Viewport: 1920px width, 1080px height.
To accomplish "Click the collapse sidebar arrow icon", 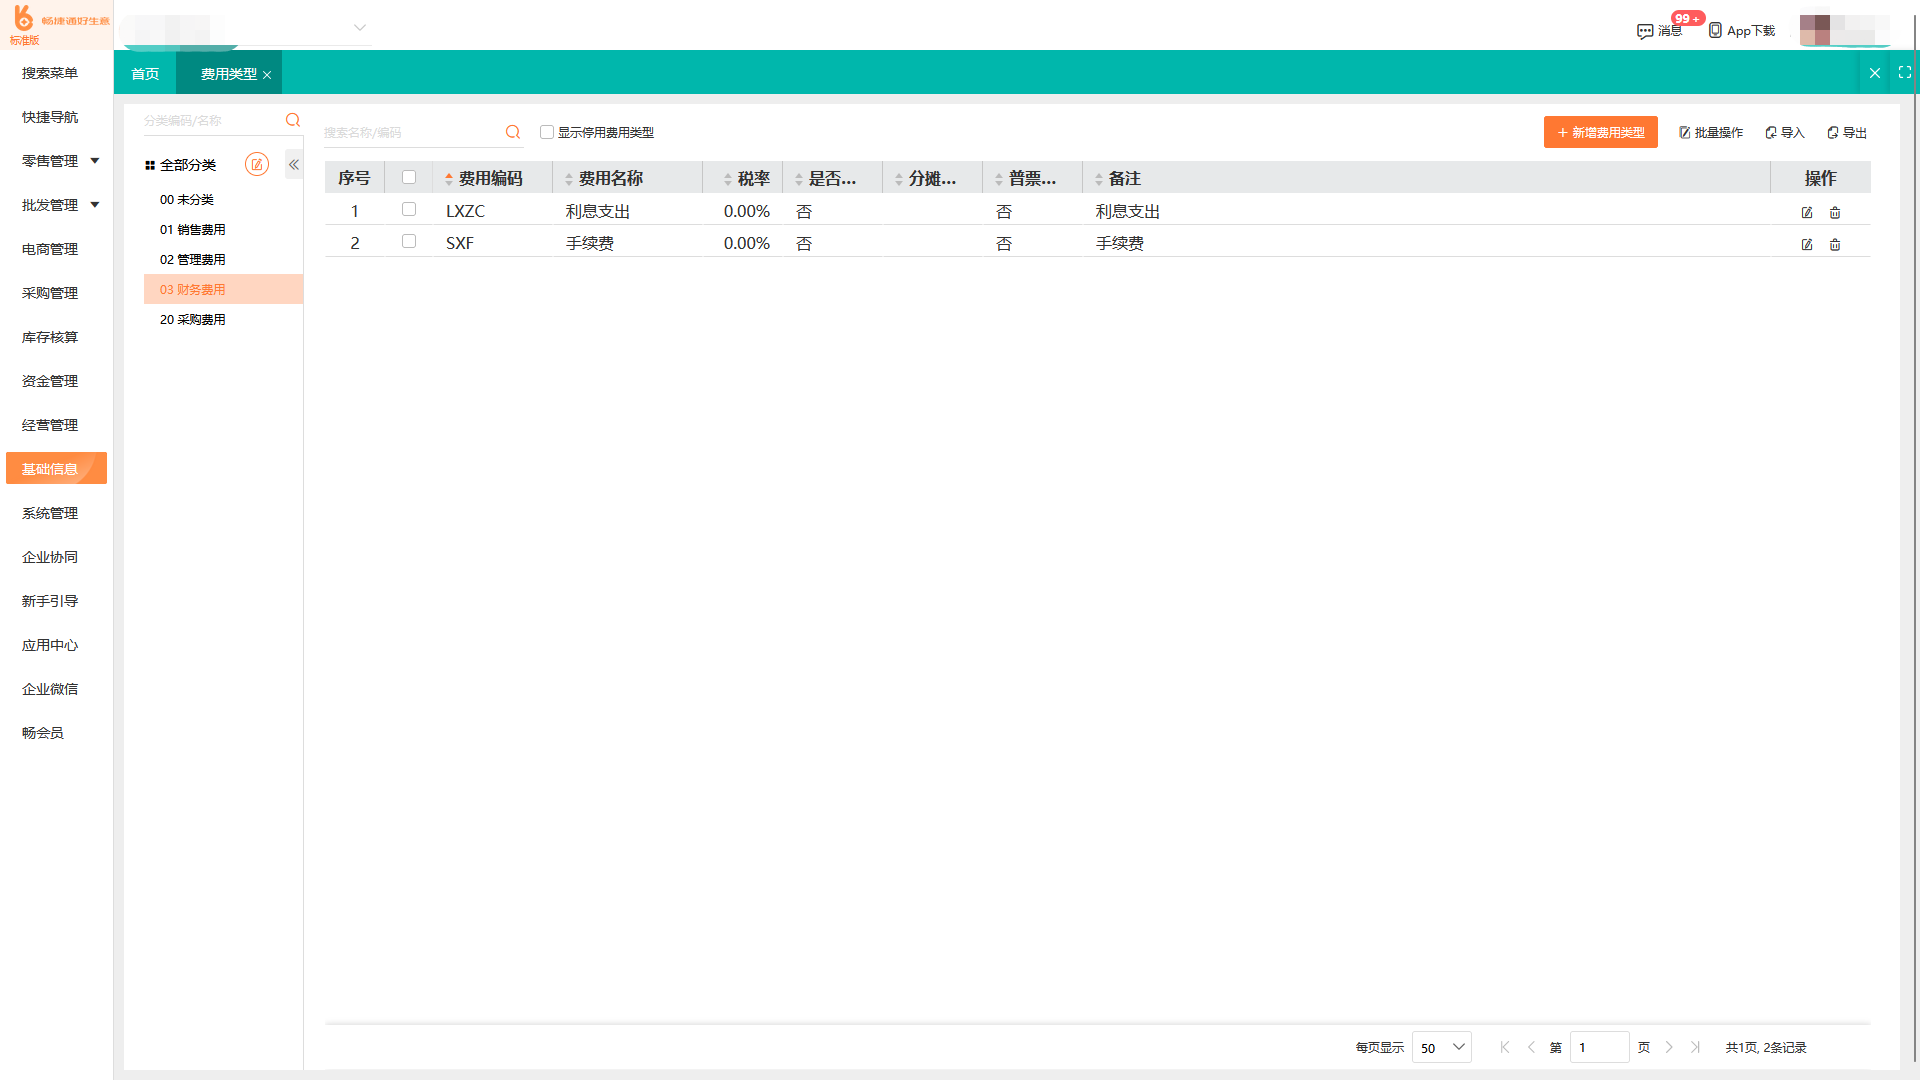I will click(x=293, y=164).
